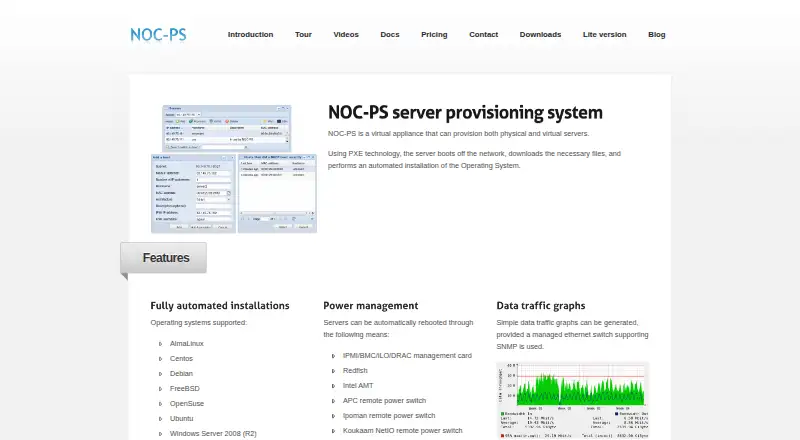
Task: Go to the Tour page
Action: [303, 35]
